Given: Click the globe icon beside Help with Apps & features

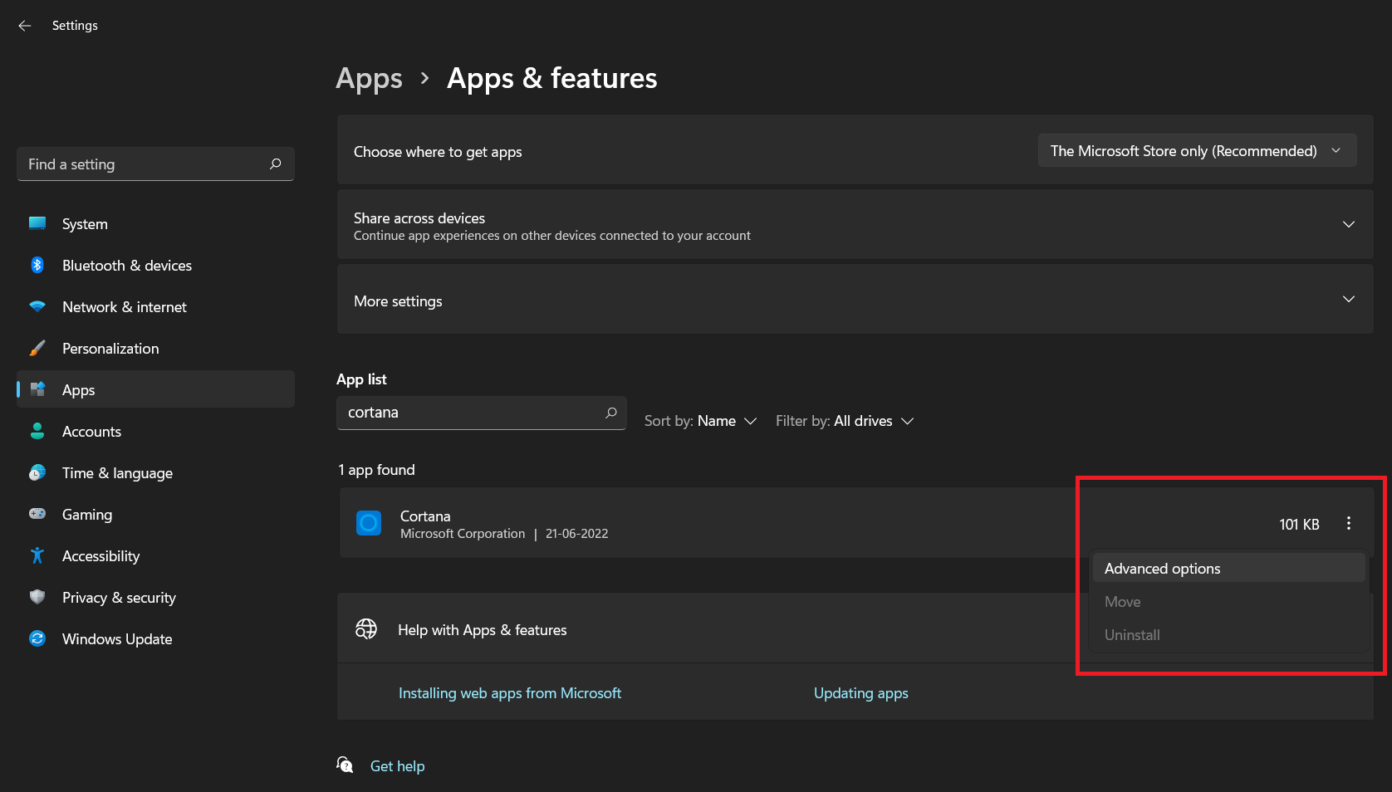Looking at the screenshot, I should point(367,629).
